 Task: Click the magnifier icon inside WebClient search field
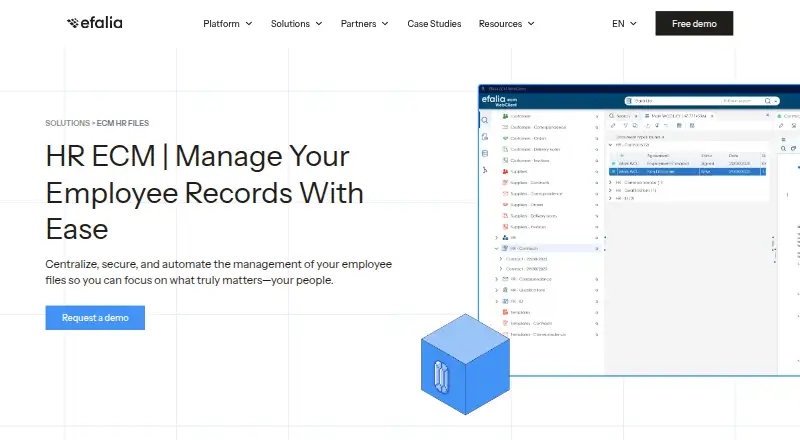tap(767, 101)
